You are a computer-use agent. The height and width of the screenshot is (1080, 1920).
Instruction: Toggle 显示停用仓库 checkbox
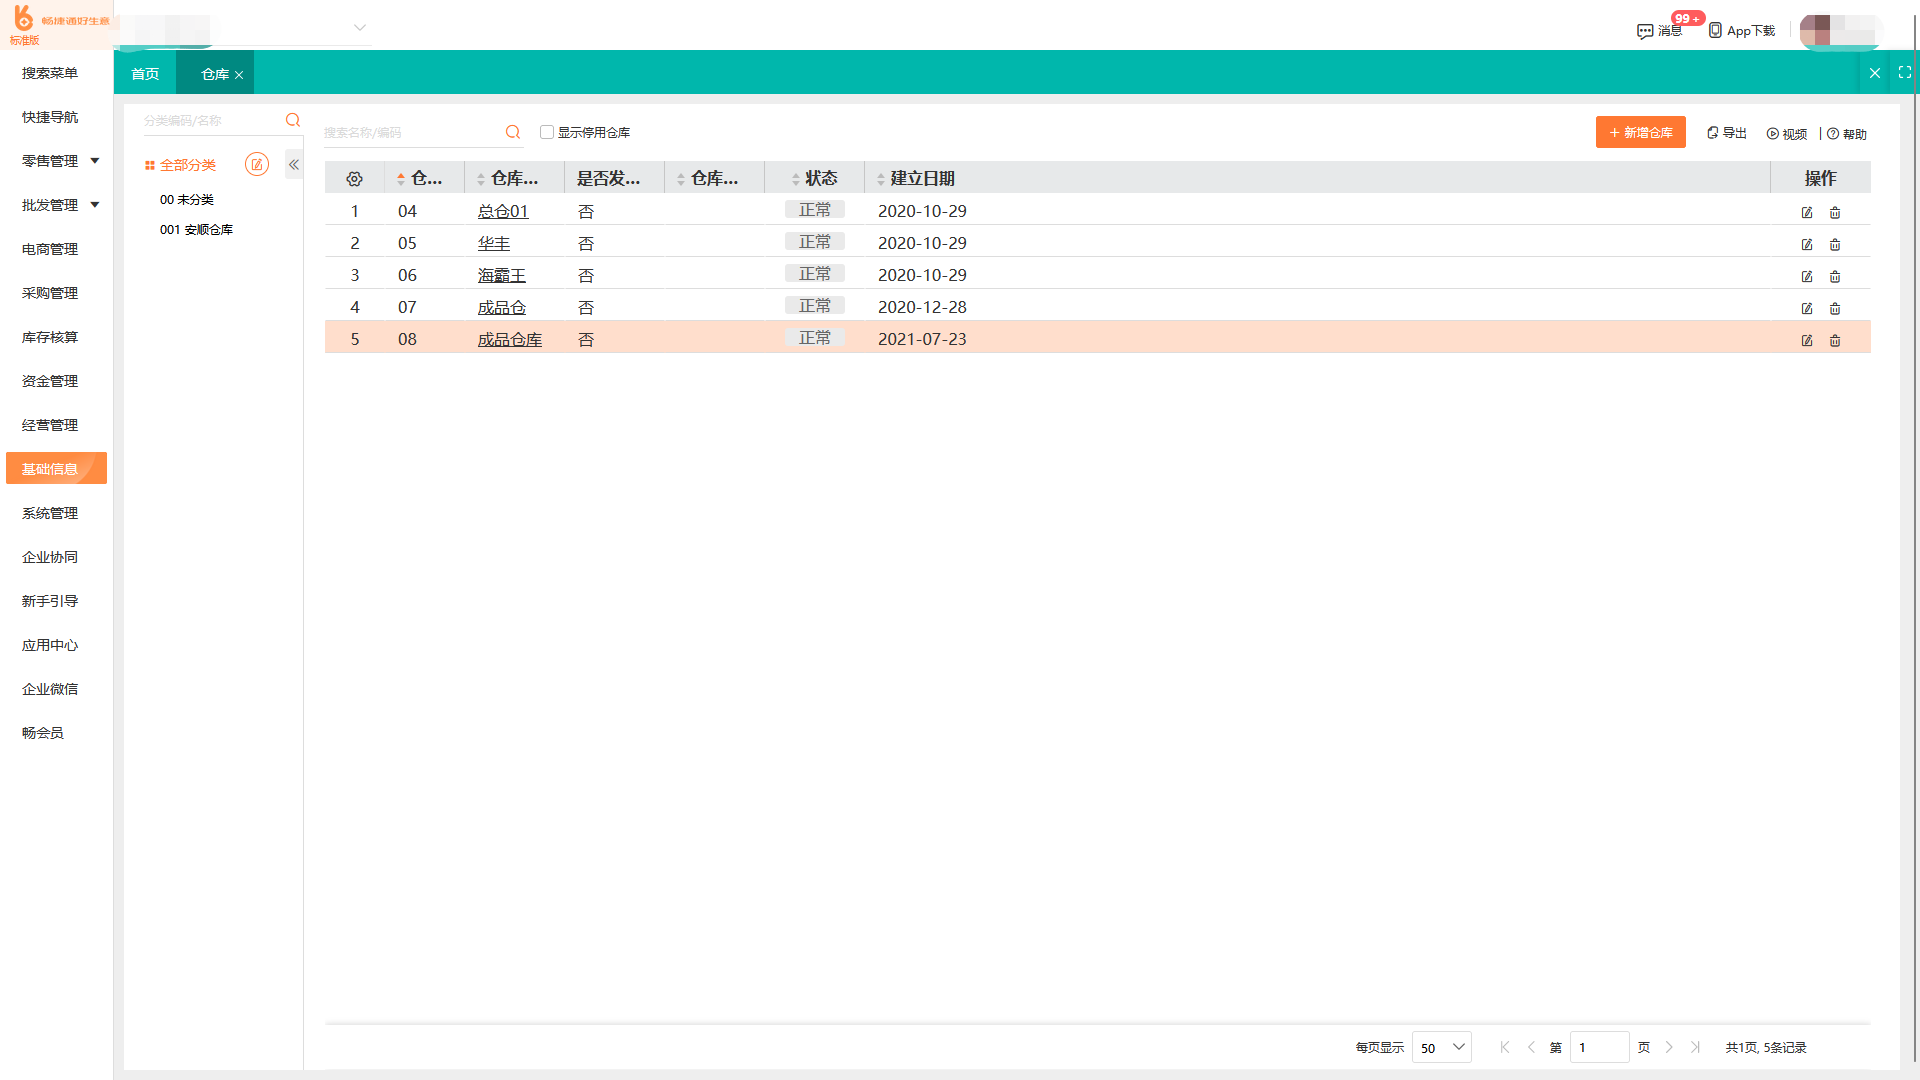coord(546,132)
